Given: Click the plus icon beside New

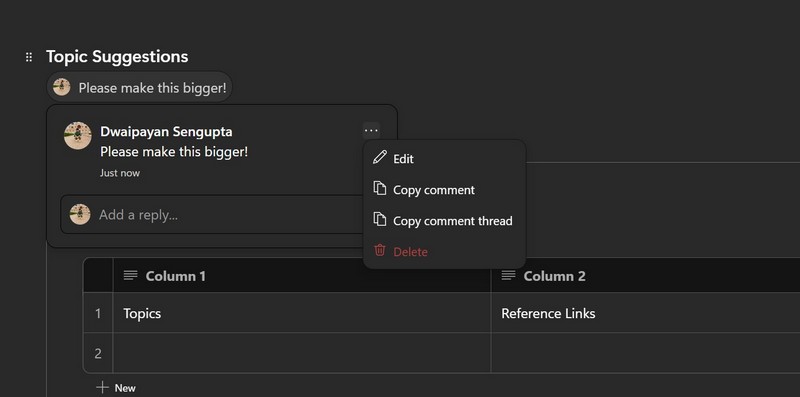Looking at the screenshot, I should pyautogui.click(x=103, y=387).
